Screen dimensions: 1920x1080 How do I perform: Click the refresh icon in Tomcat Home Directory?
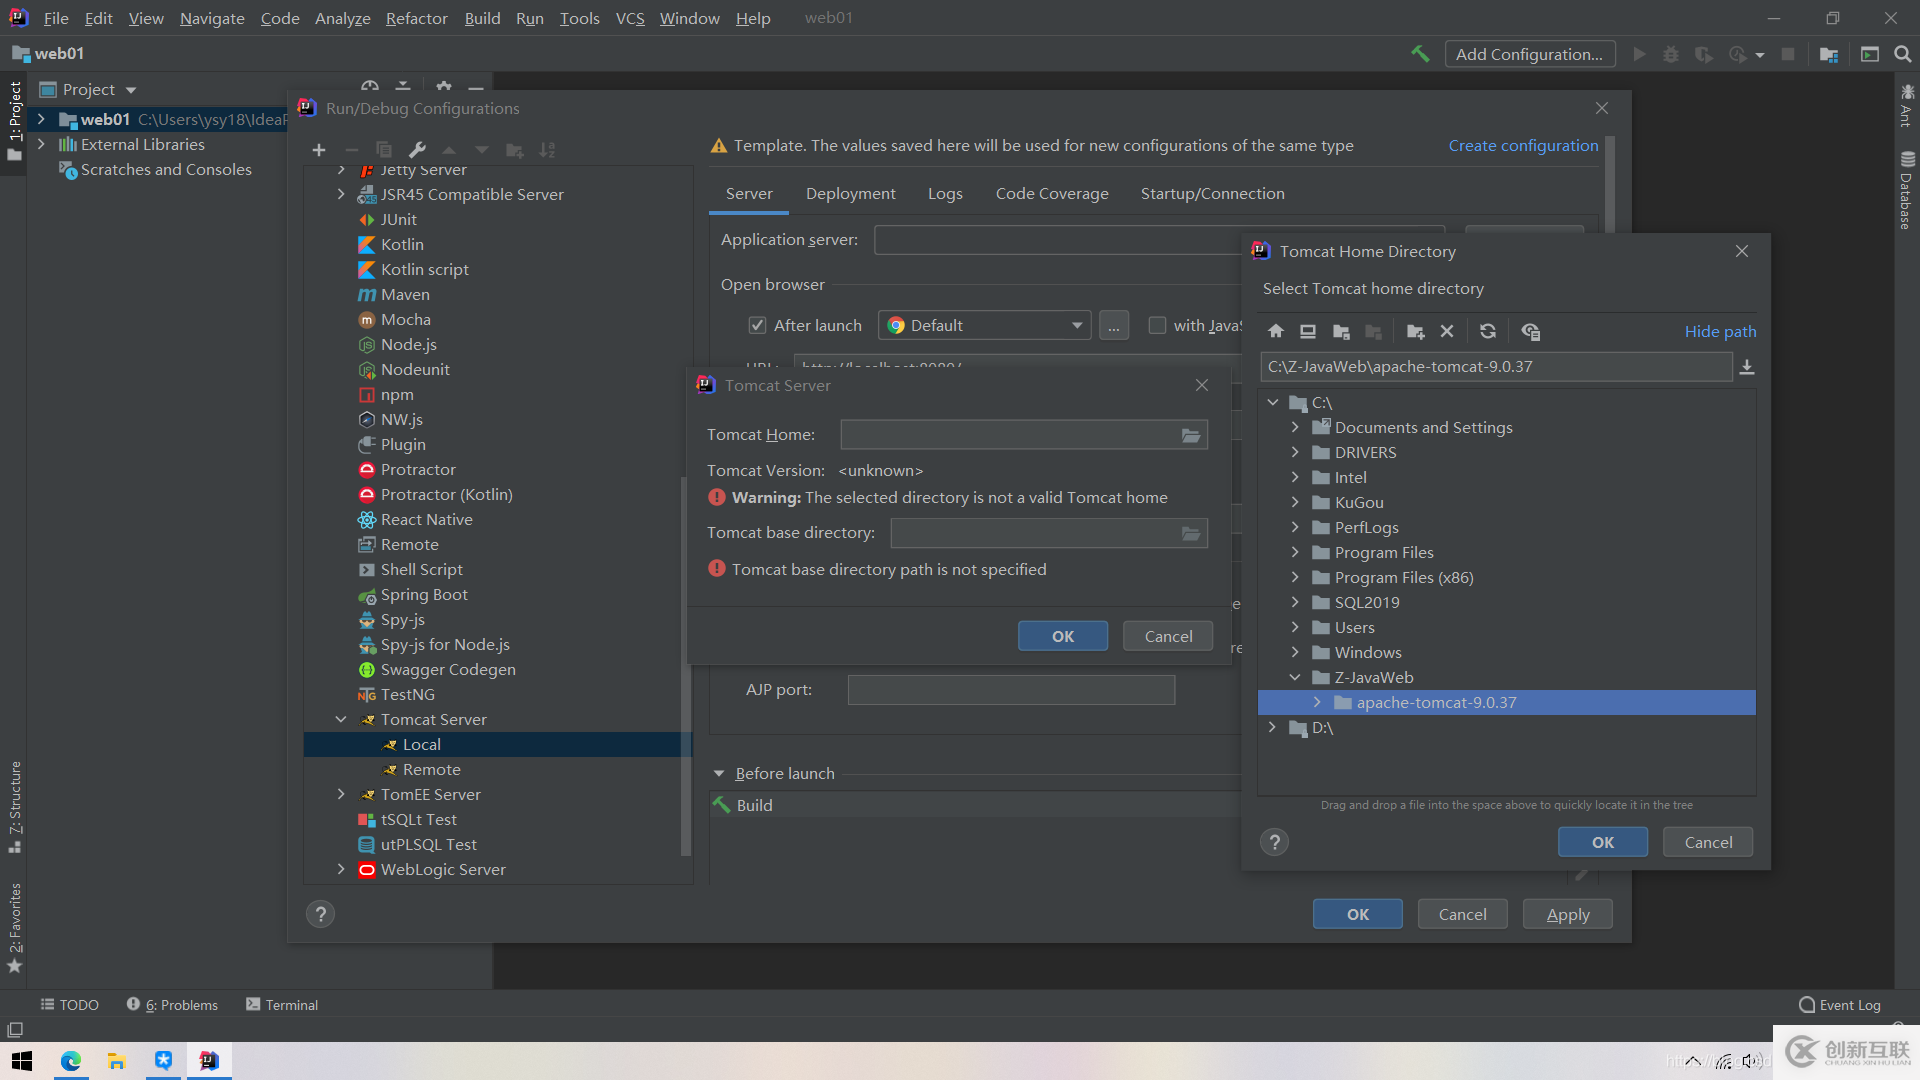1486,331
